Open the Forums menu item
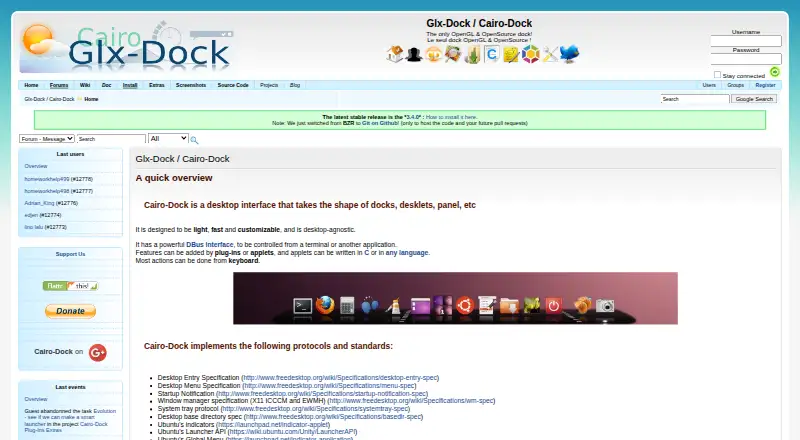 click(59, 85)
